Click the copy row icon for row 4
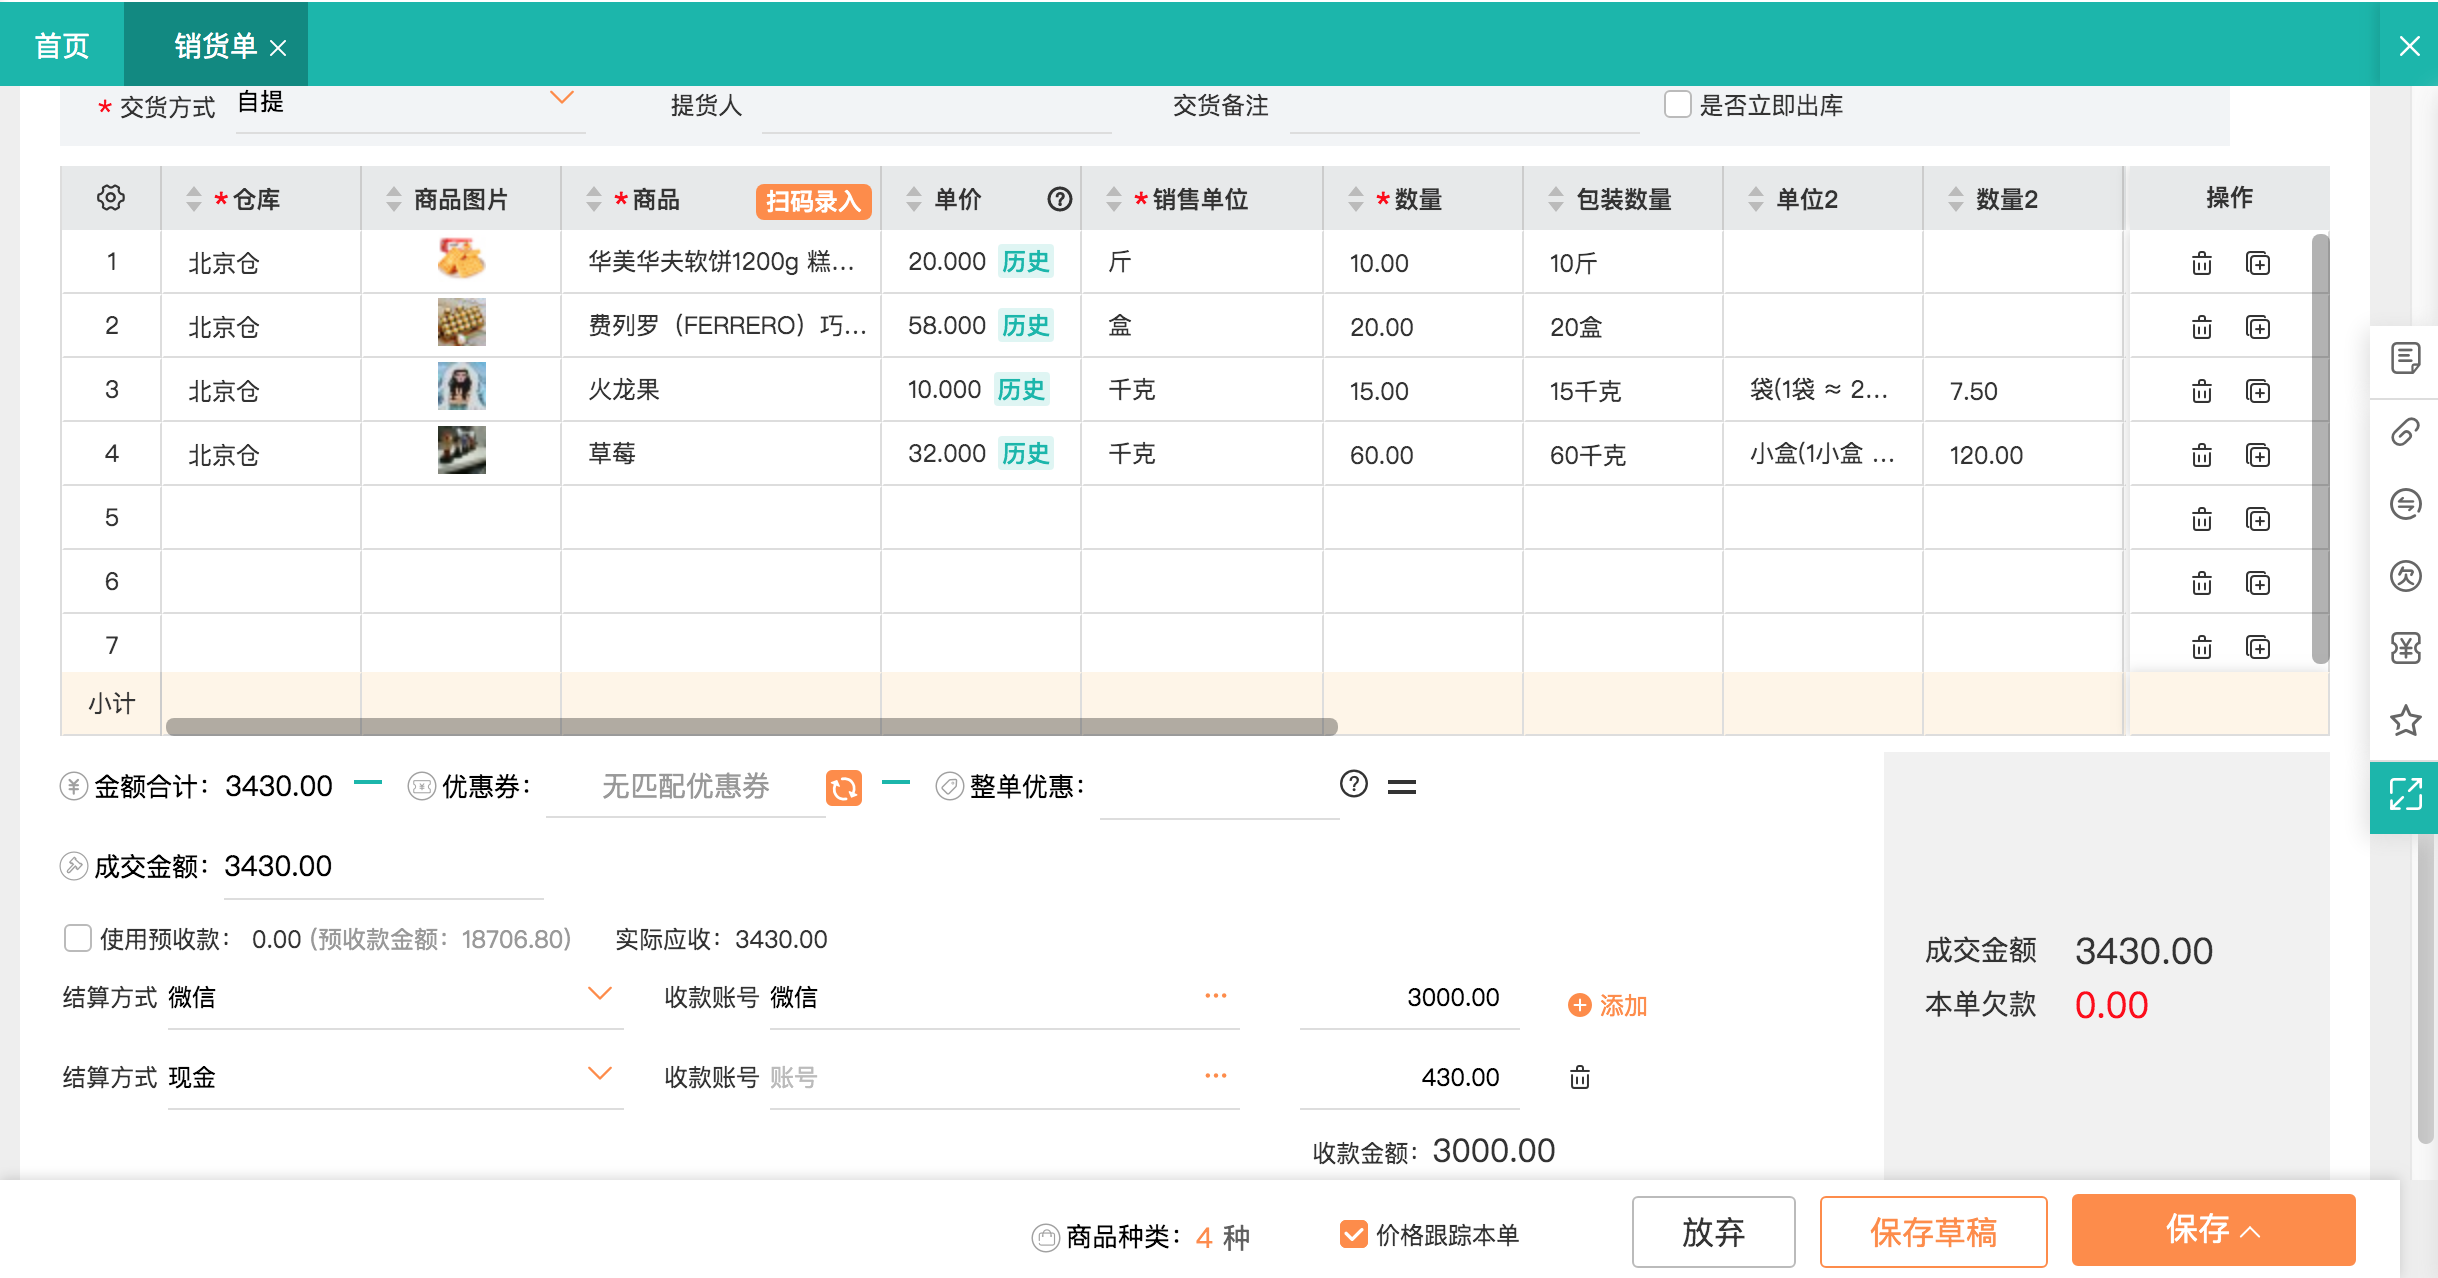 pyautogui.click(x=2256, y=454)
